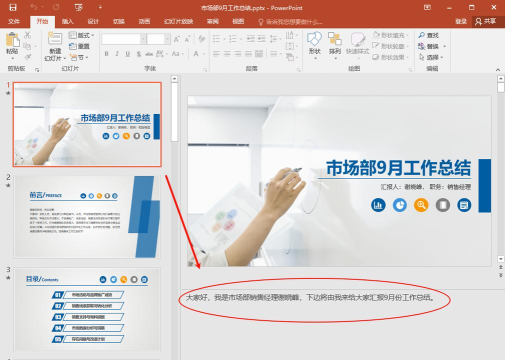Viewport: 505px width, 360px height.
Task: Click the Copy icon
Action: tap(27, 46)
